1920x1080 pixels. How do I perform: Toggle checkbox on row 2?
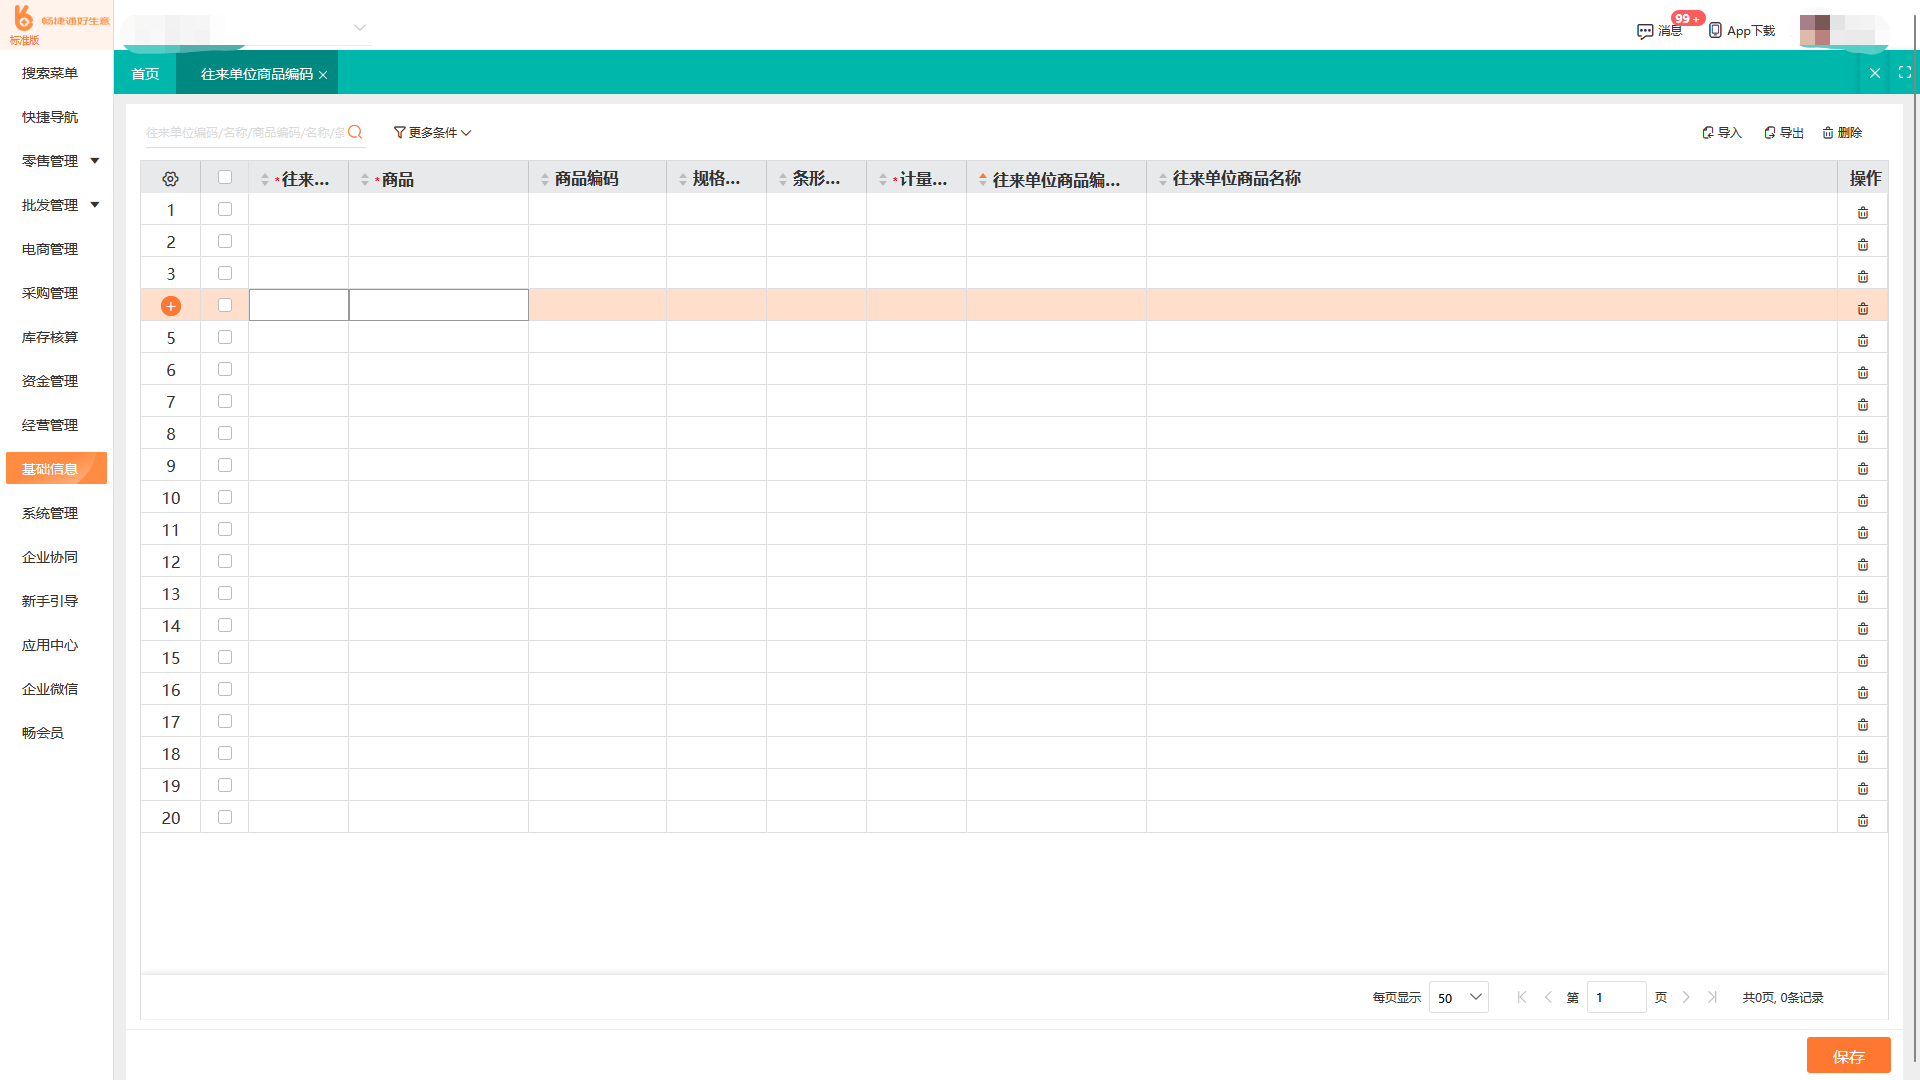click(x=224, y=241)
